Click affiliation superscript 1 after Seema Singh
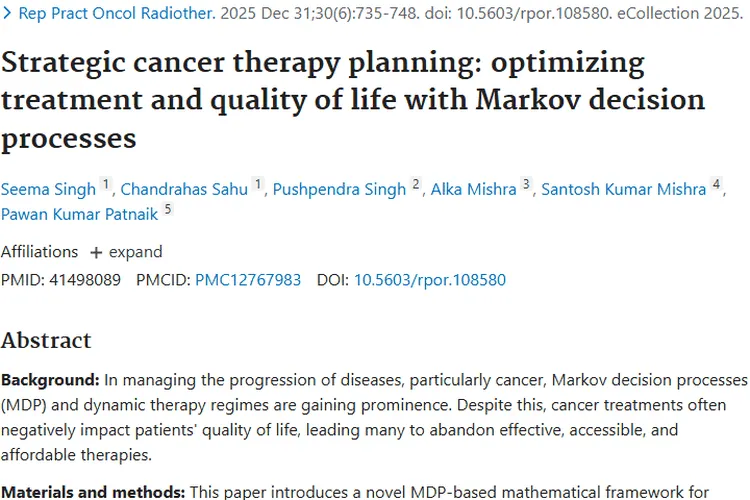 coord(106,184)
